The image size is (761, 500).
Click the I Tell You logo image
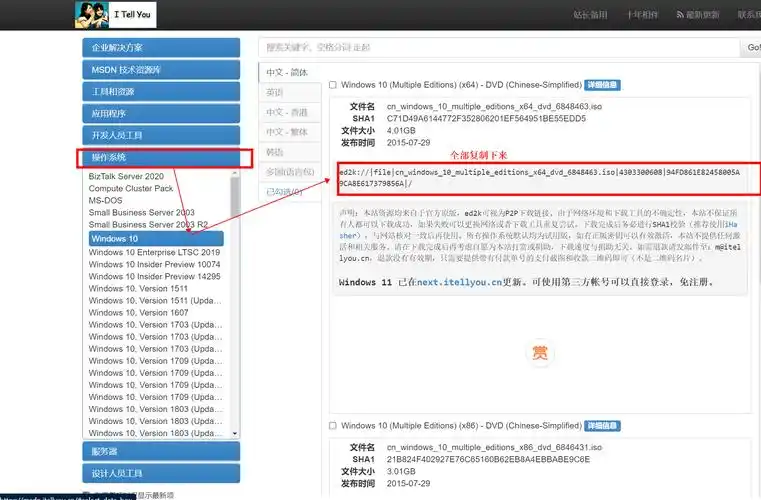click(x=93, y=15)
